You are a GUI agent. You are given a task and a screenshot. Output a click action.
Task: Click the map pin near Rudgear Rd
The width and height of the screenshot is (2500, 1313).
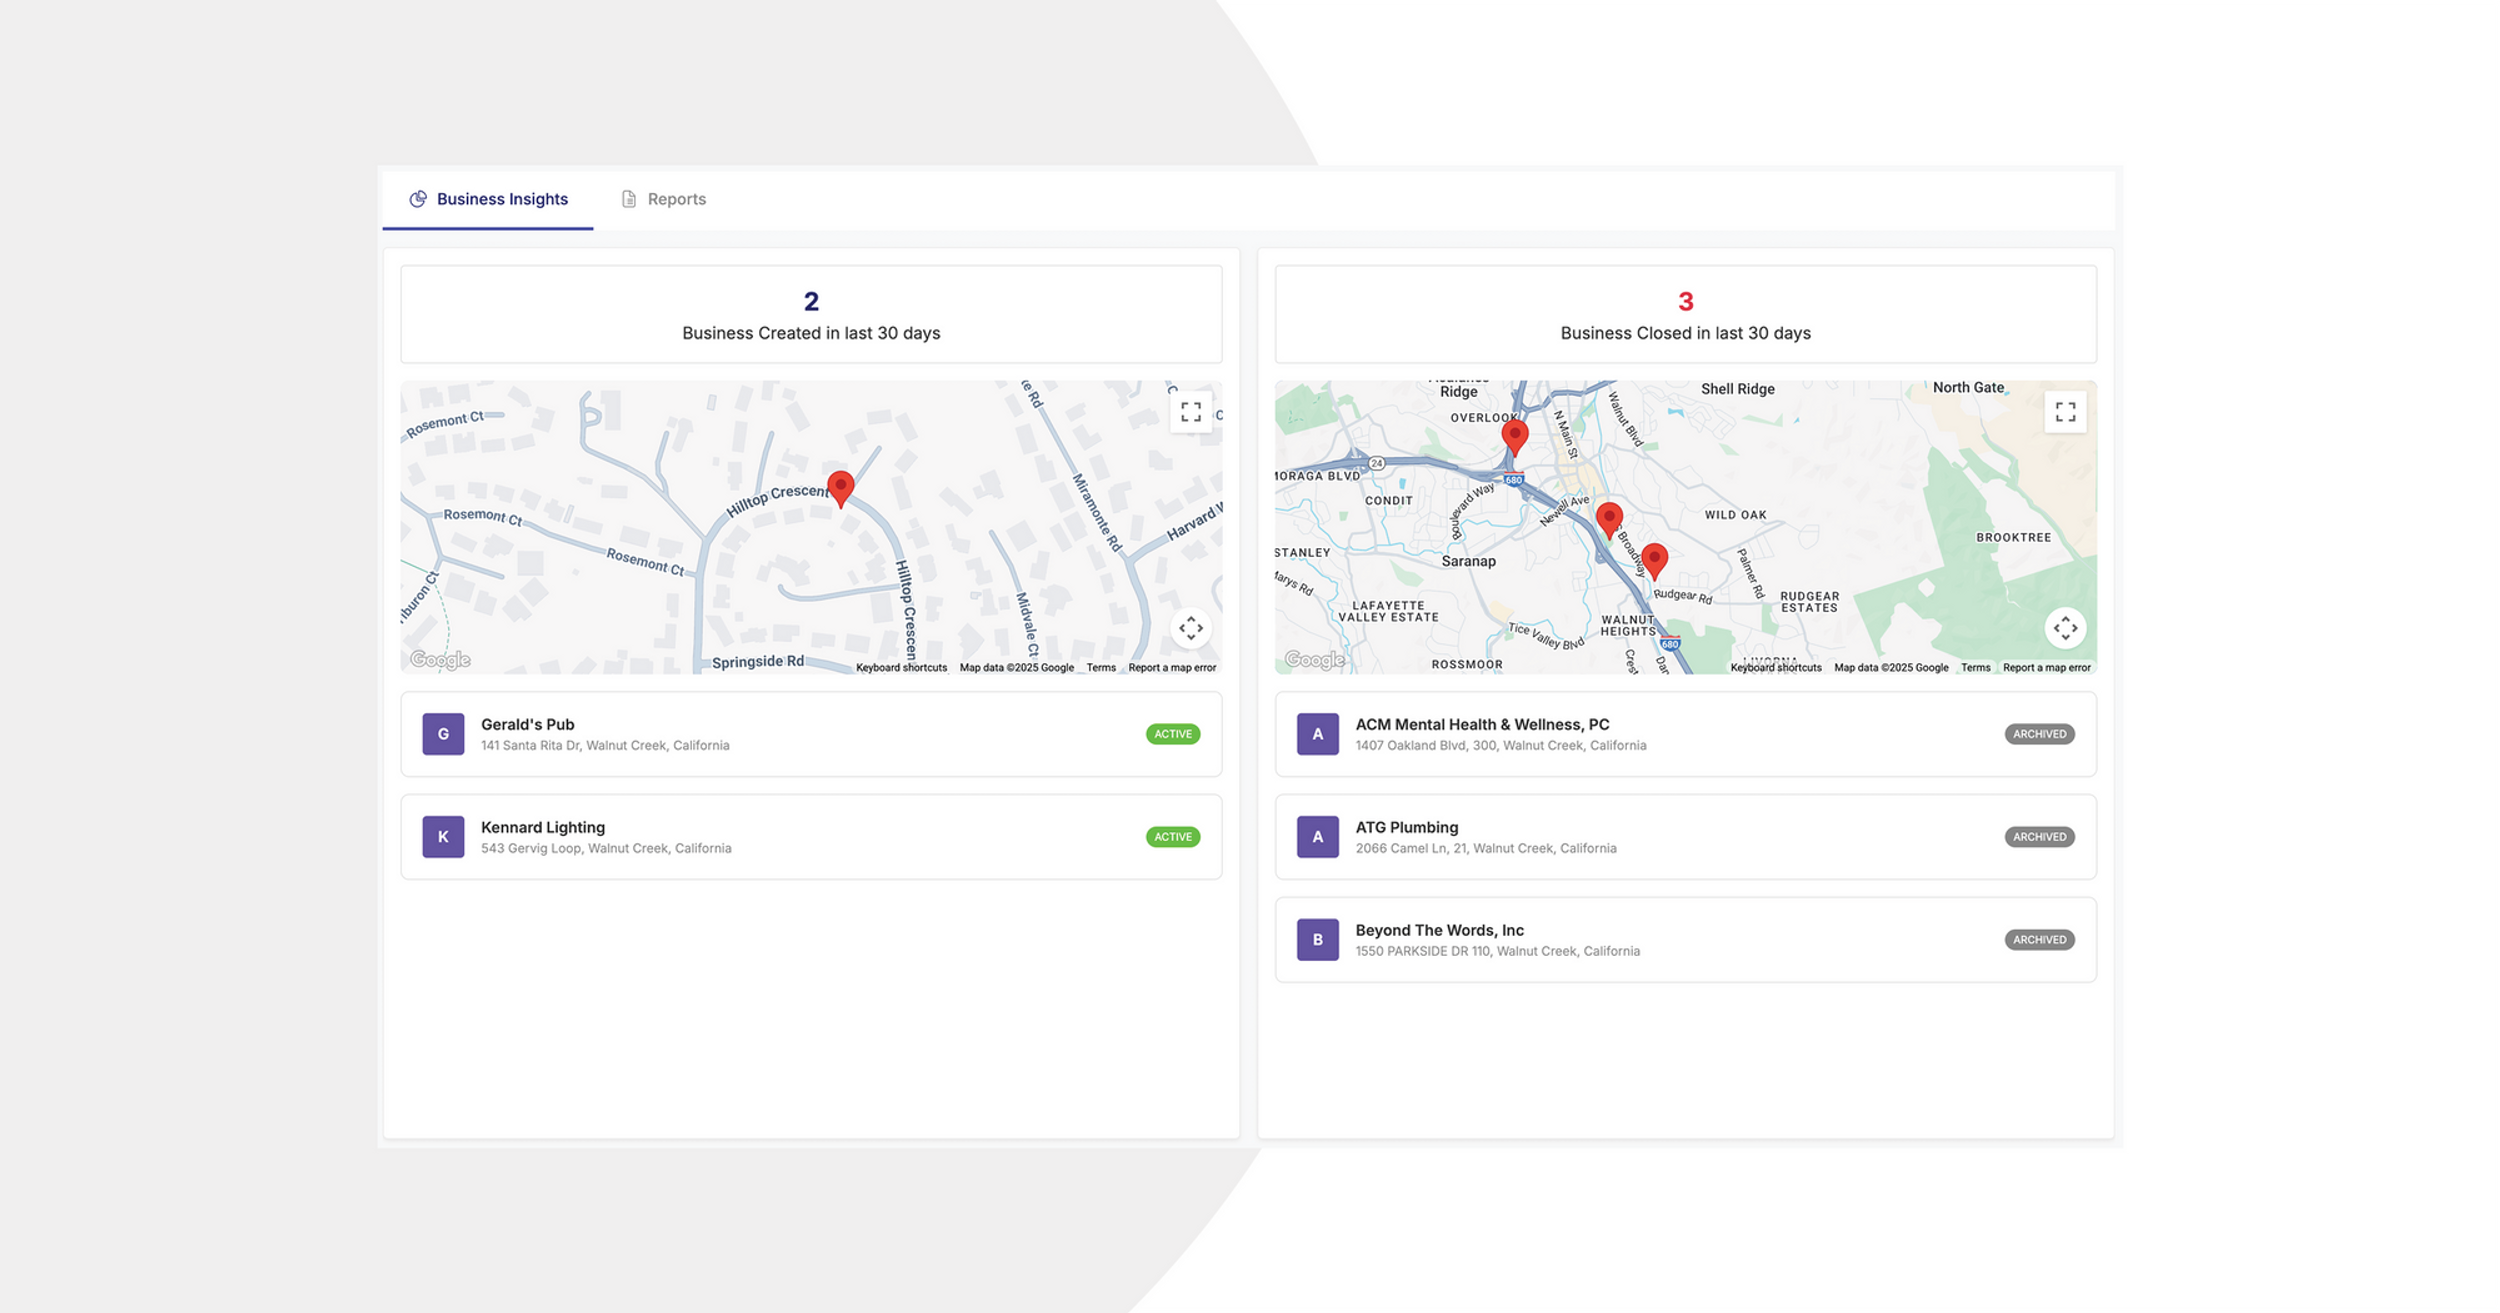click(1655, 559)
